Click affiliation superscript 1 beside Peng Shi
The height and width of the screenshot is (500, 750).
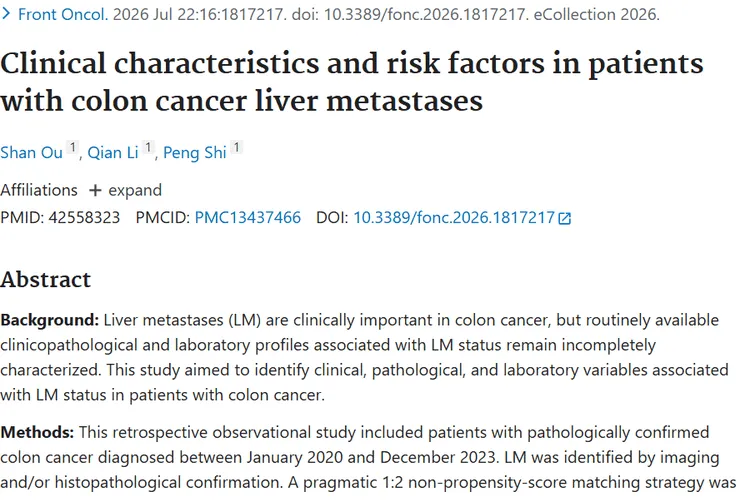point(236,147)
